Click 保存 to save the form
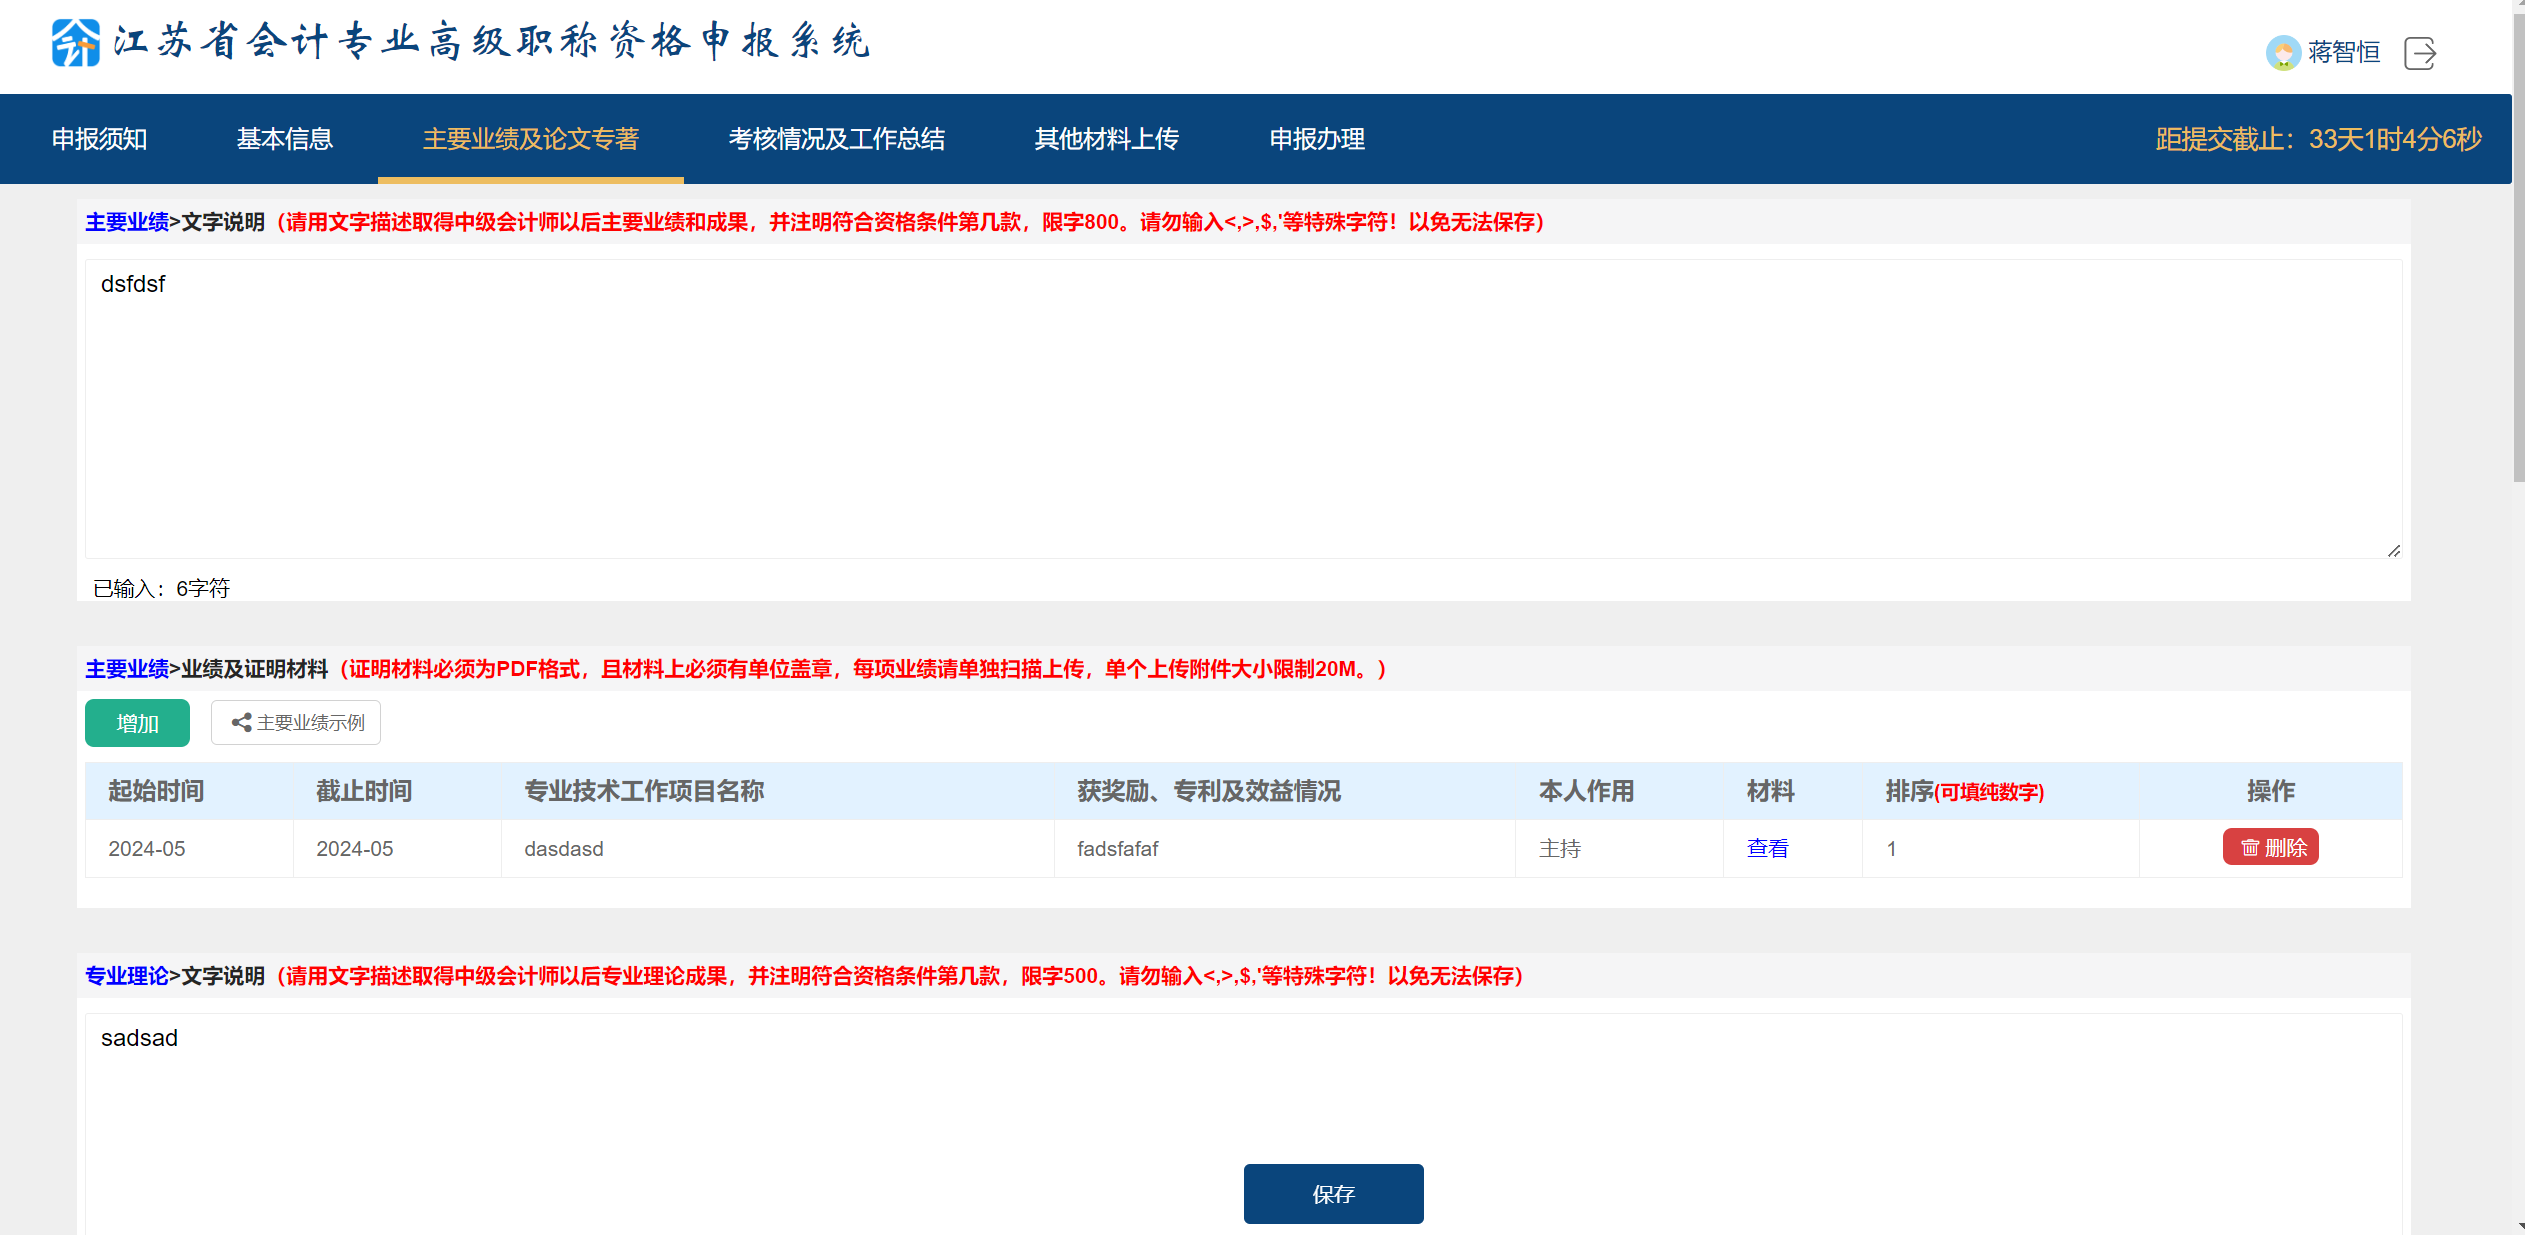2525x1235 pixels. click(x=1333, y=1195)
